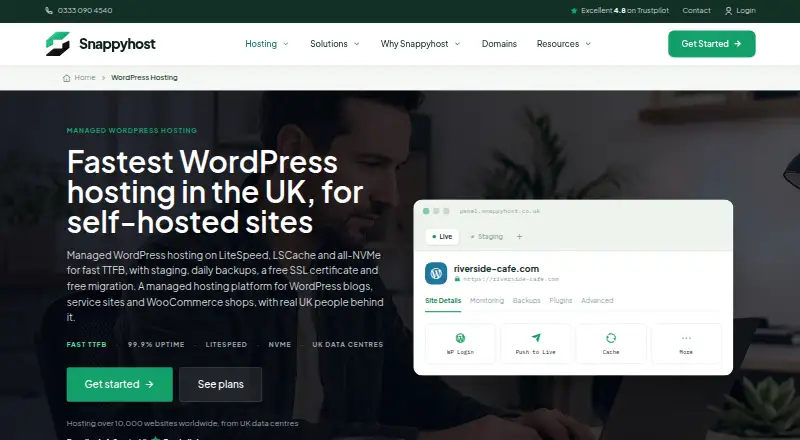The width and height of the screenshot is (800, 440).
Task: Open the Contact link
Action: pos(696,11)
